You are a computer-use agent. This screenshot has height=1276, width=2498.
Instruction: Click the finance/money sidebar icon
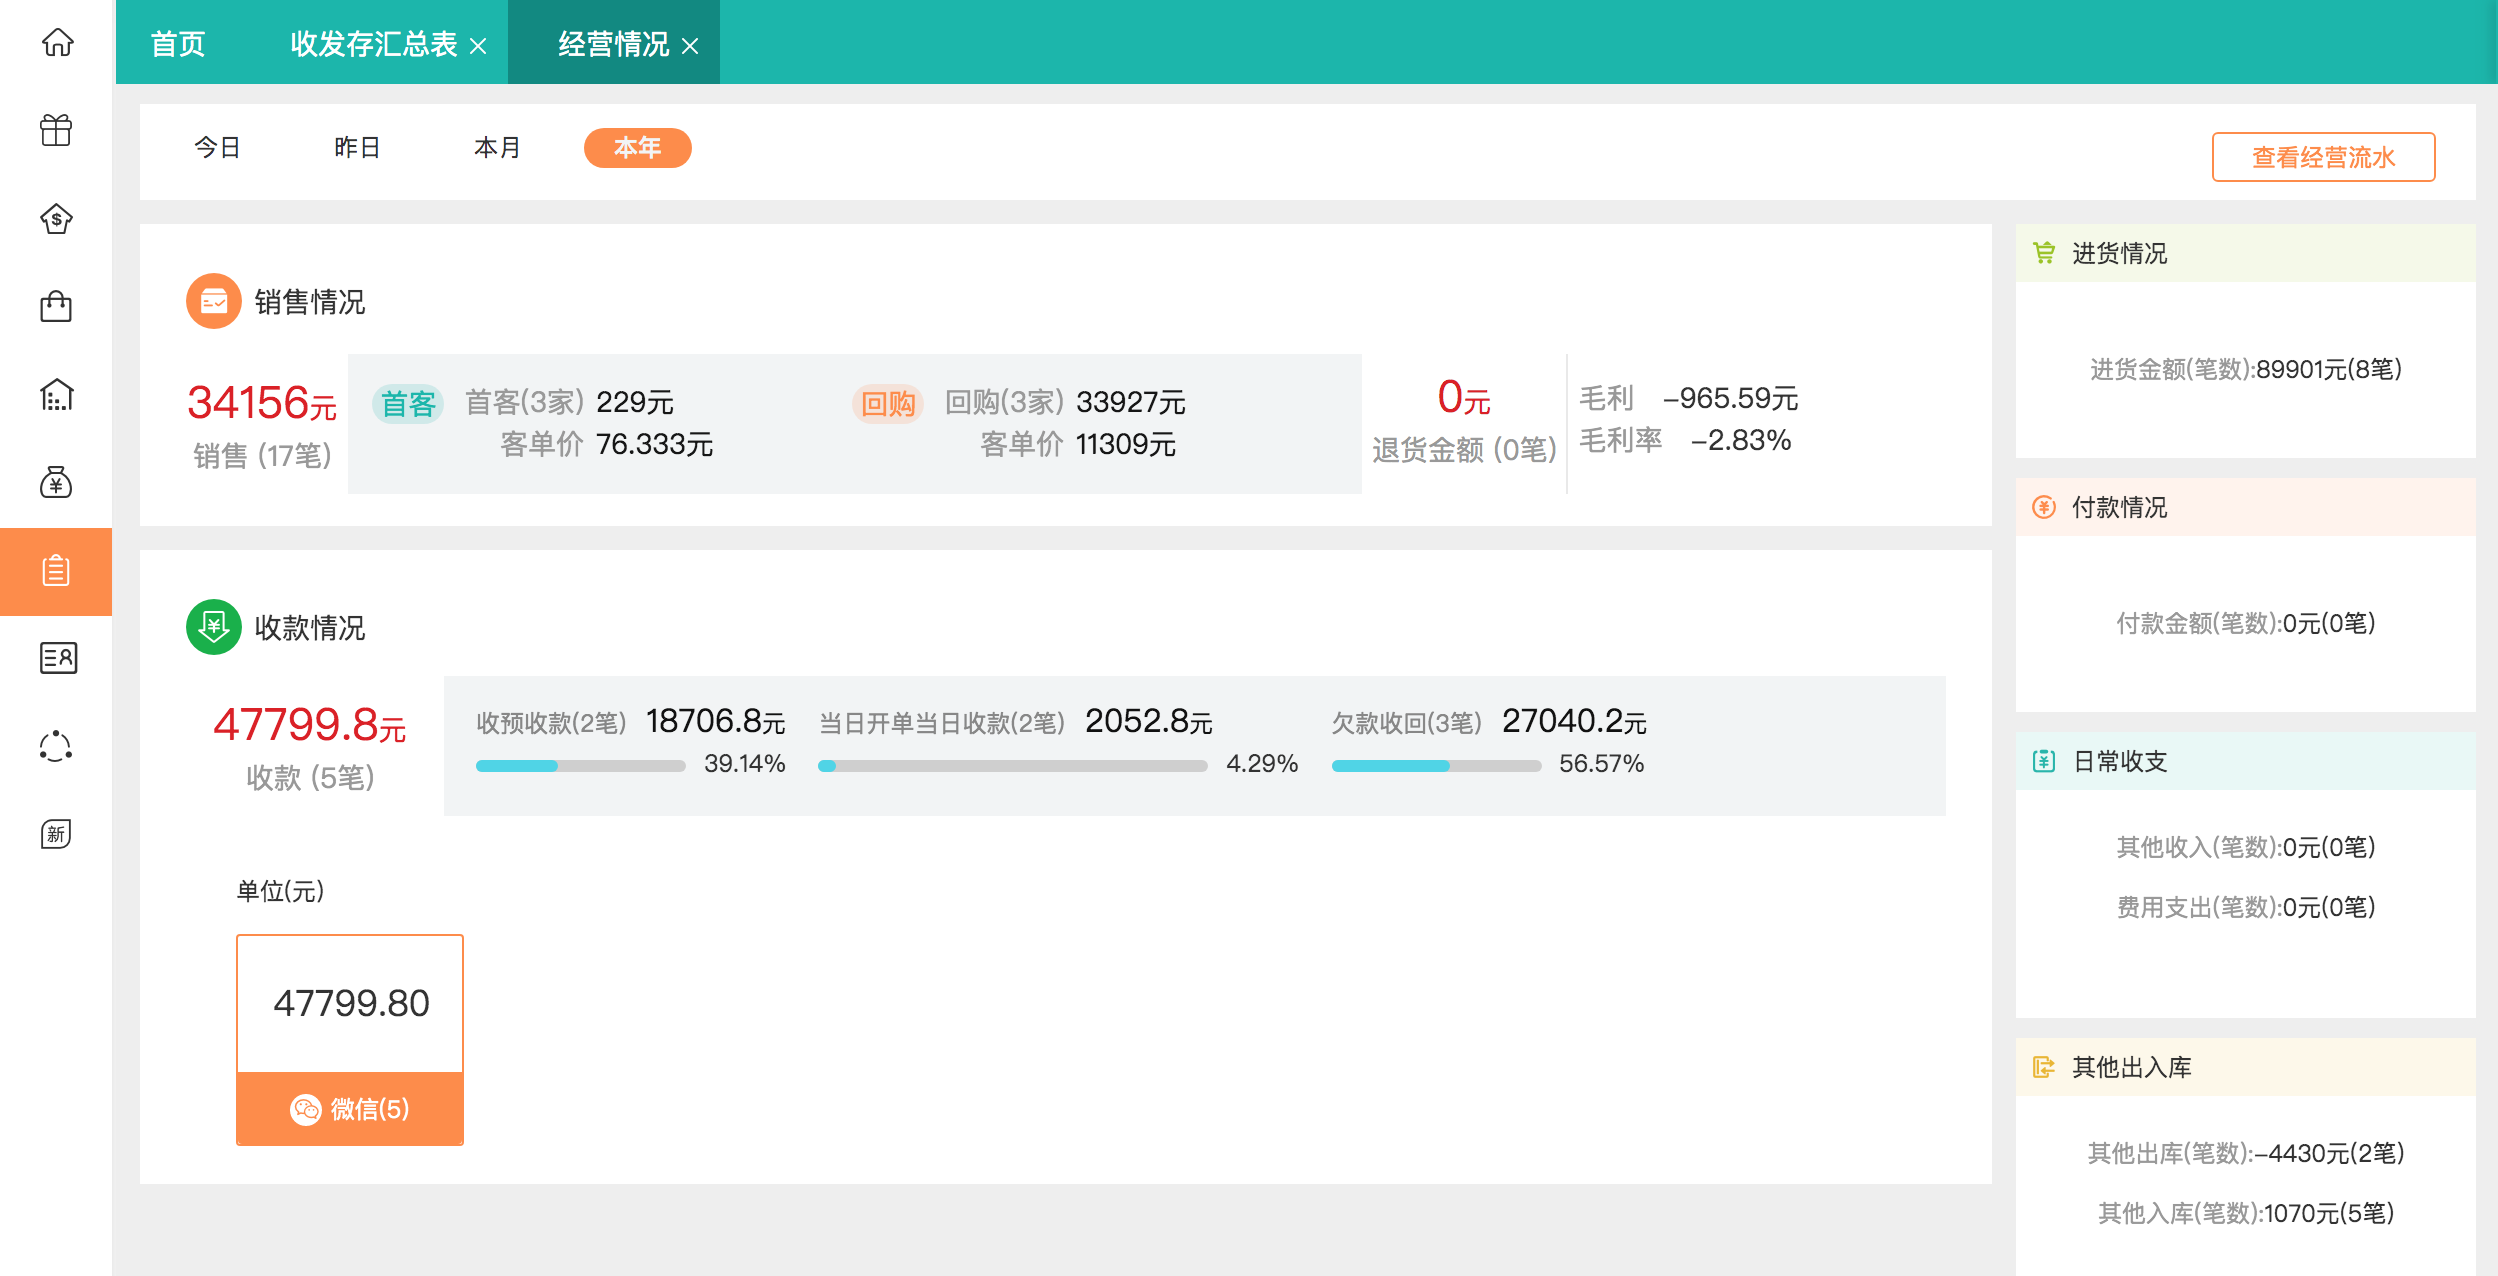point(55,480)
